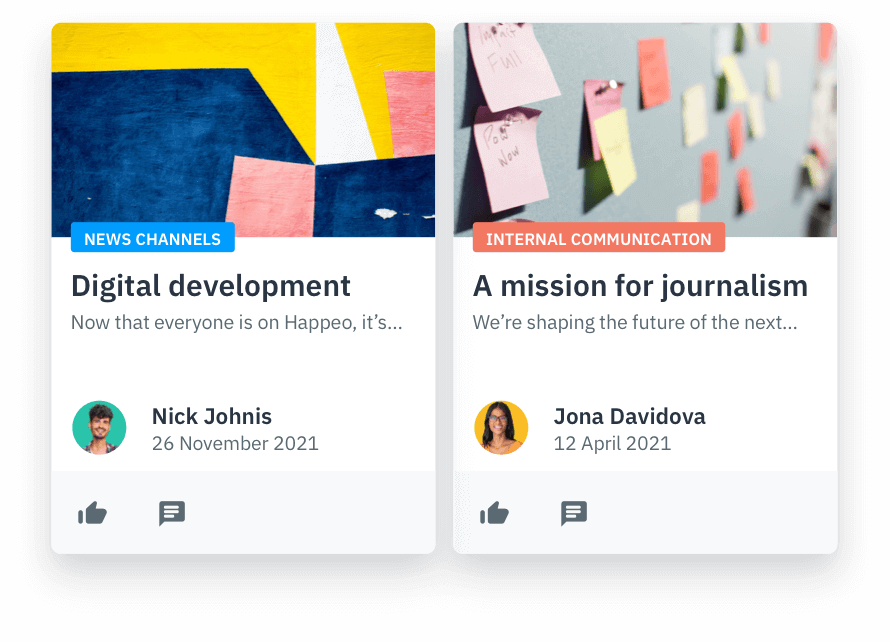This screenshot has width=890, height=642.
Task: Click the Nick Johnis author name
Action: [x=212, y=416]
